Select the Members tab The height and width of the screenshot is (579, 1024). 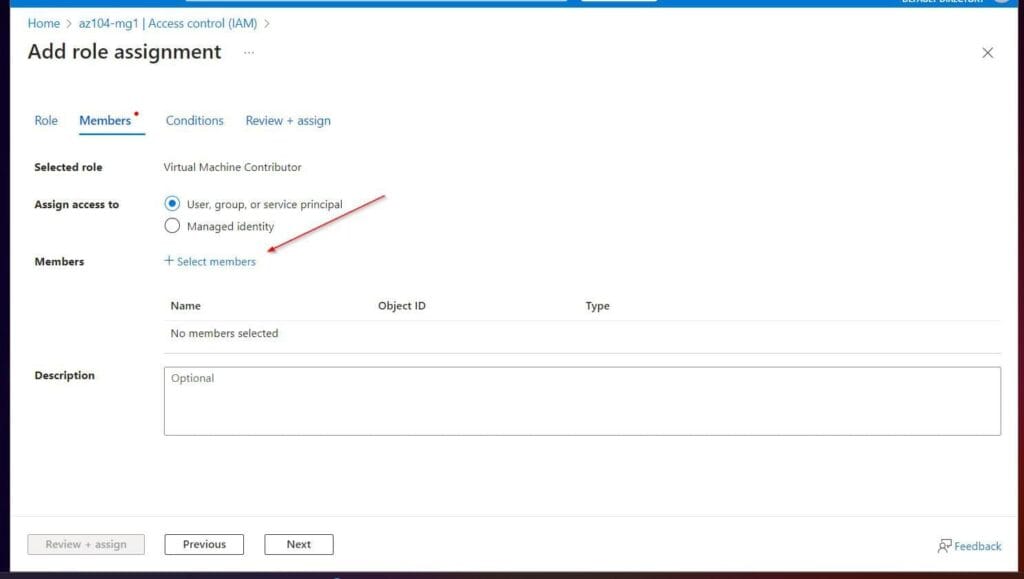coord(105,120)
